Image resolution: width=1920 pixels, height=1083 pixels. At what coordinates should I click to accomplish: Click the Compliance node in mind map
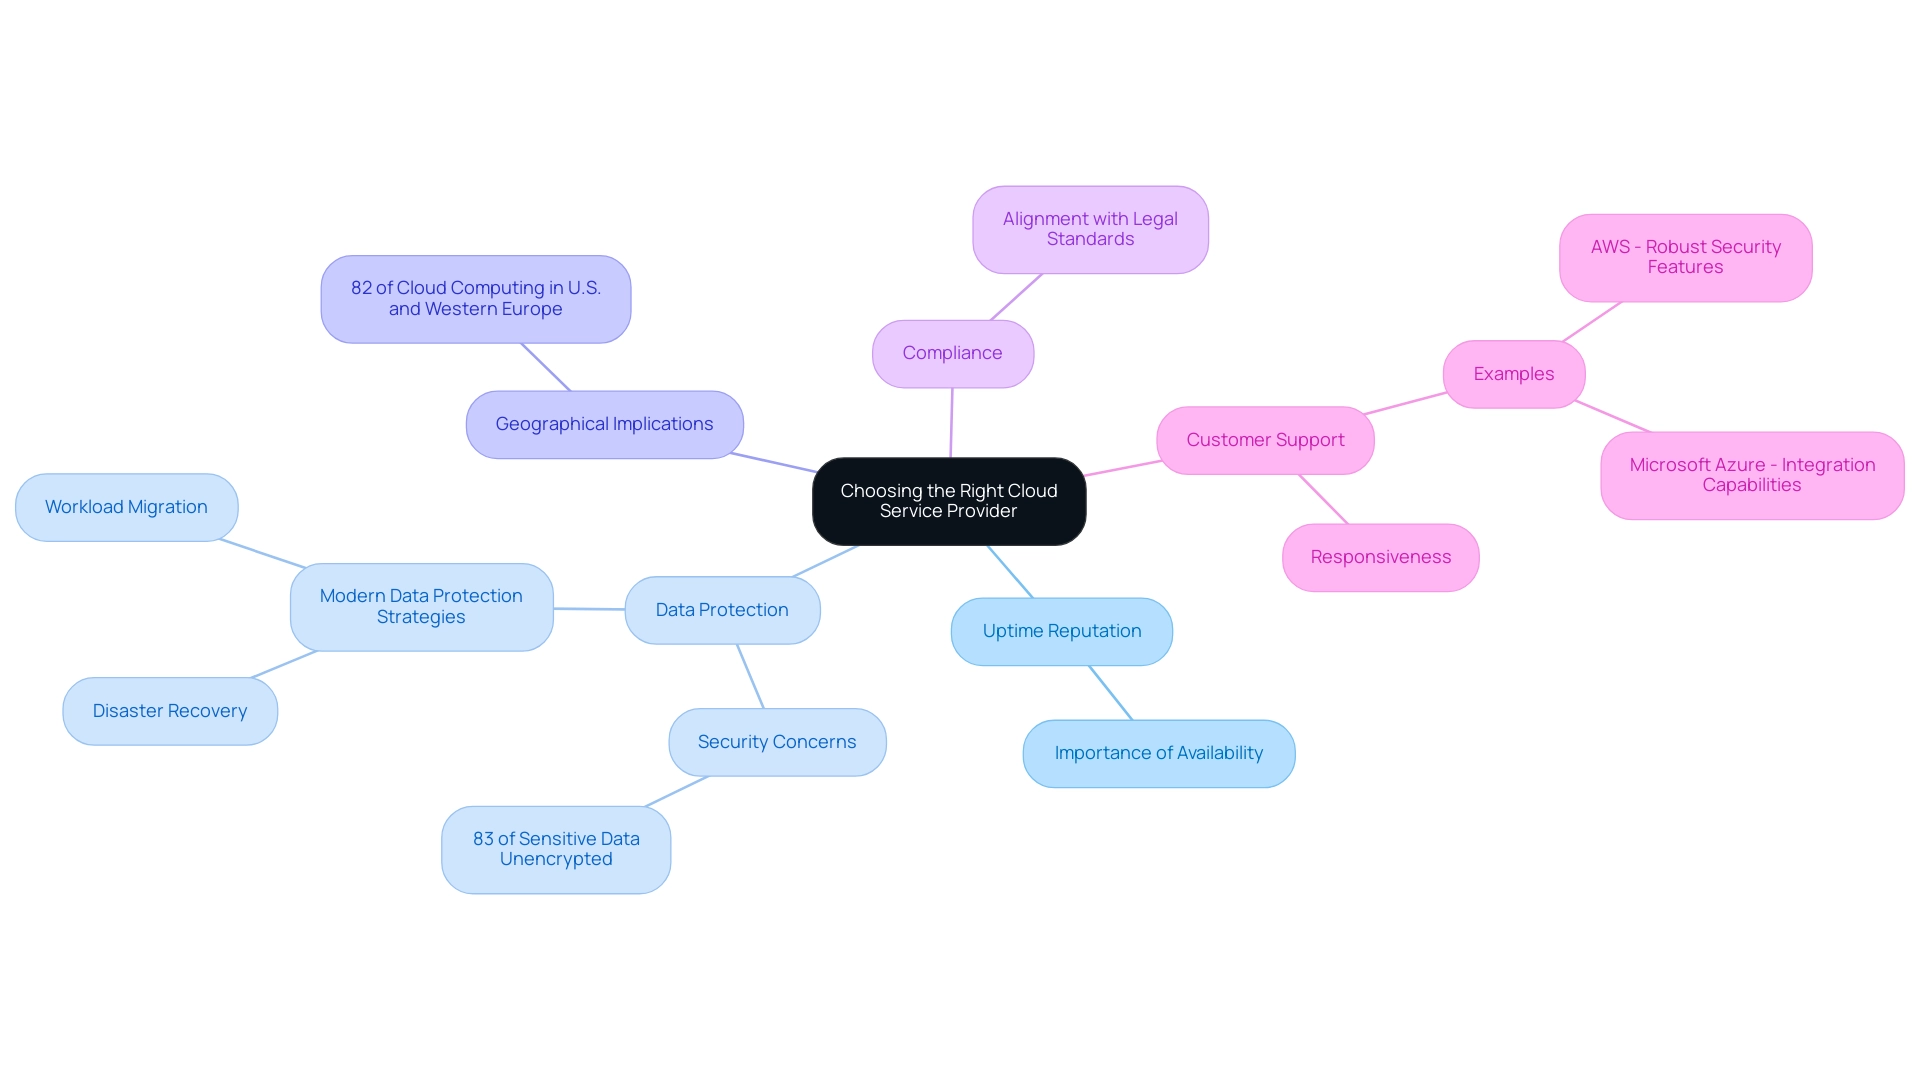pos(952,351)
